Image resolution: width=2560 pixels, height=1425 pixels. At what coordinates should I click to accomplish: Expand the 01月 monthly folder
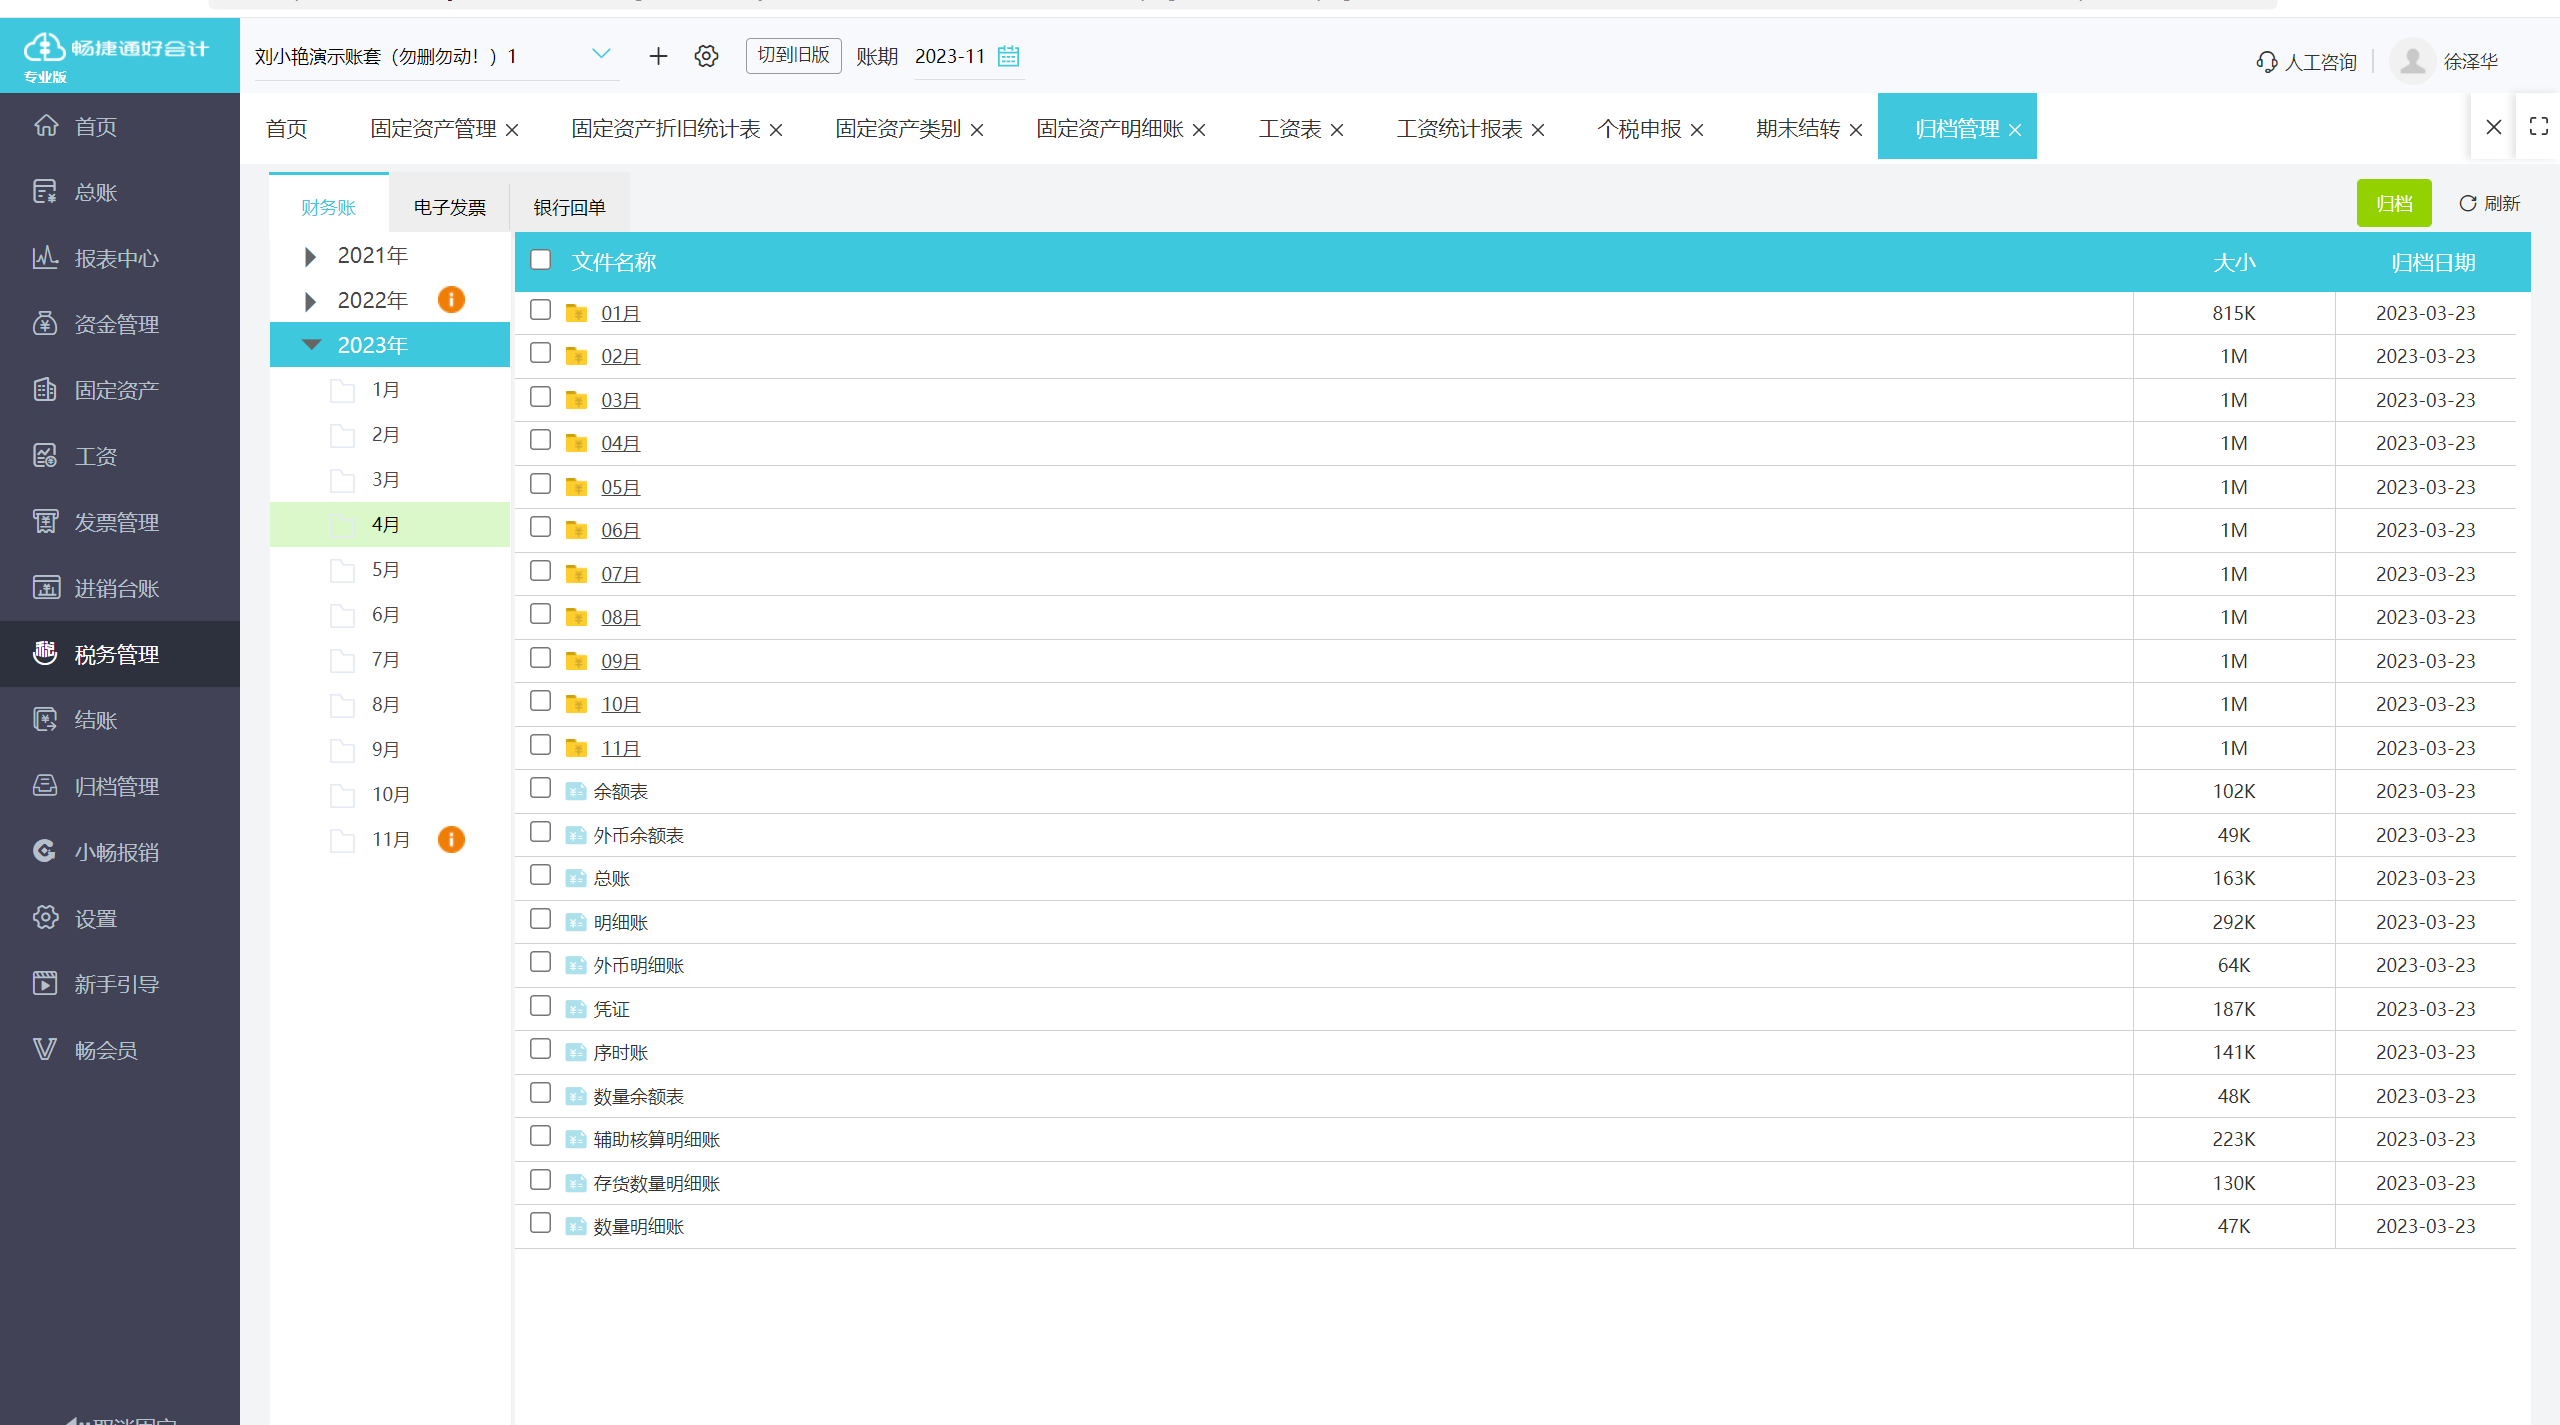[619, 312]
